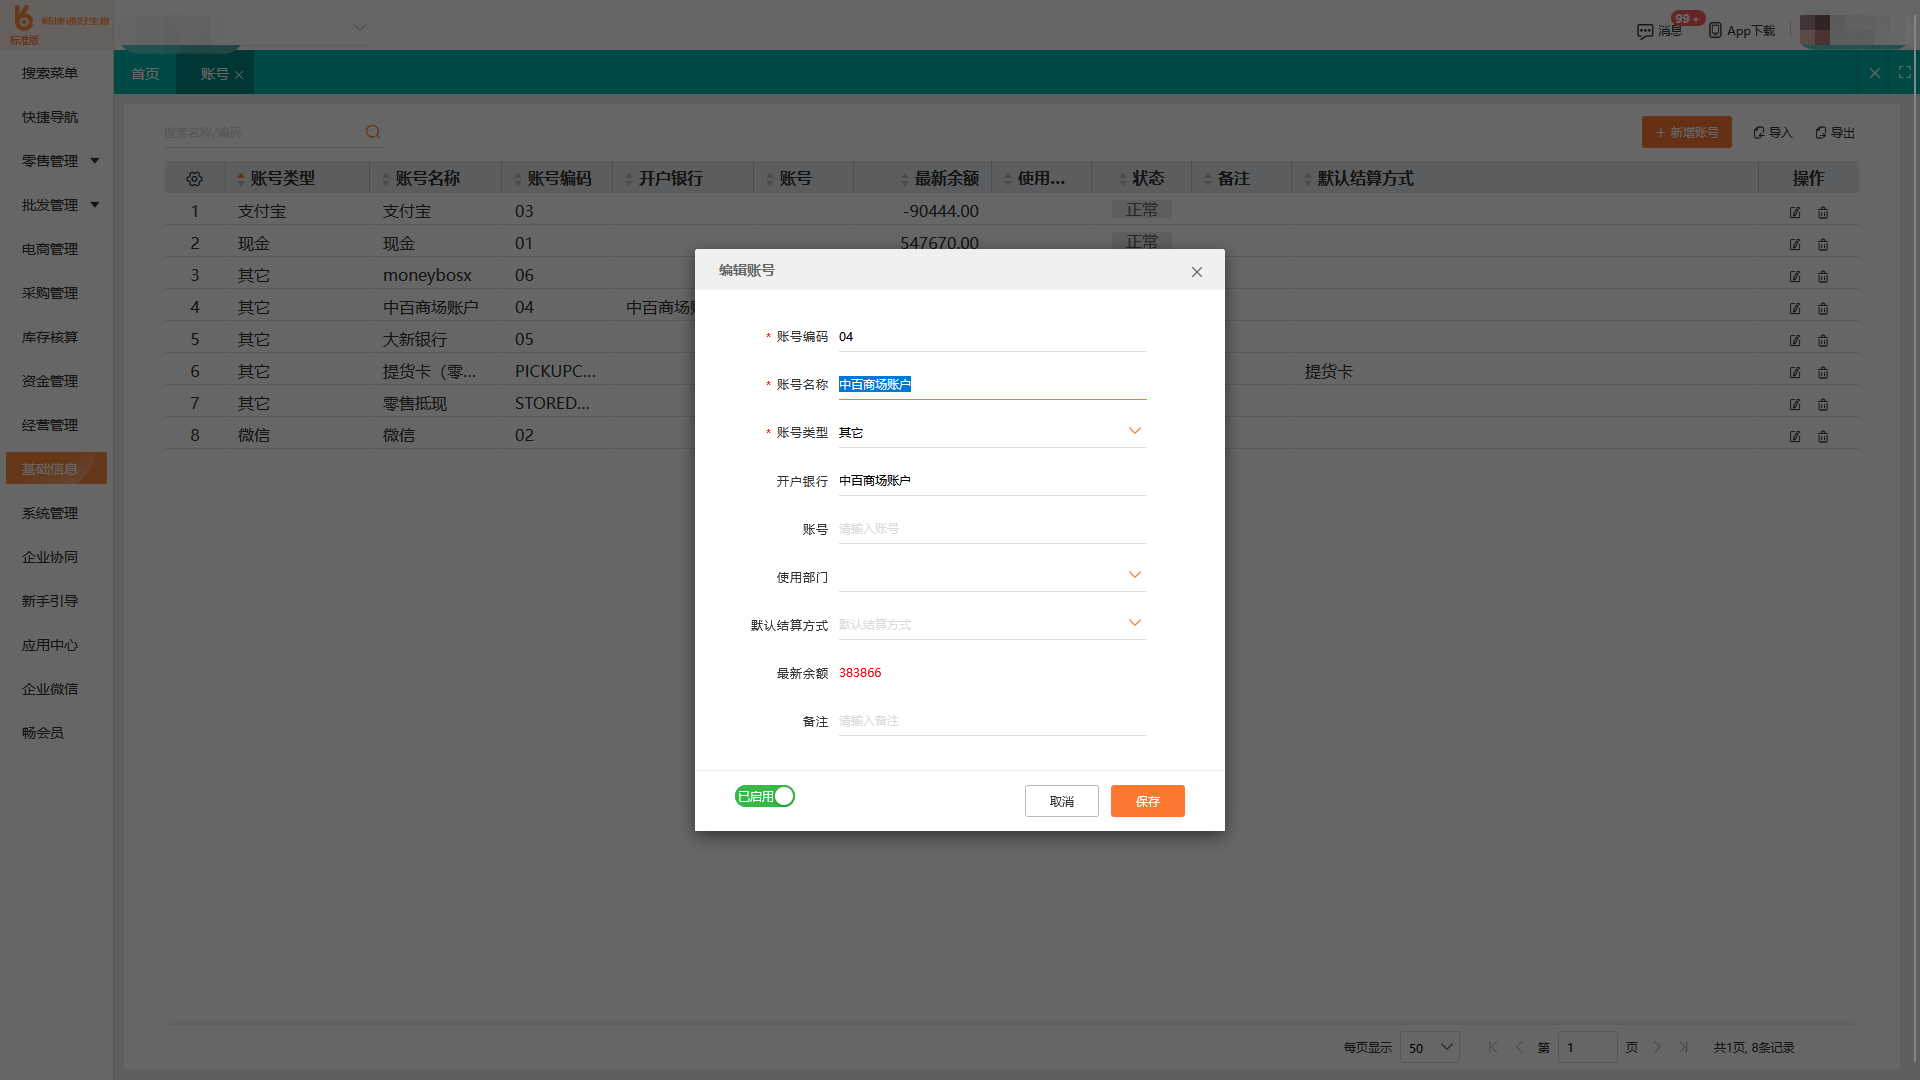Screen dimensions: 1920x1080
Task: Expand the 使用部门 dropdown
Action: click(x=1135, y=575)
